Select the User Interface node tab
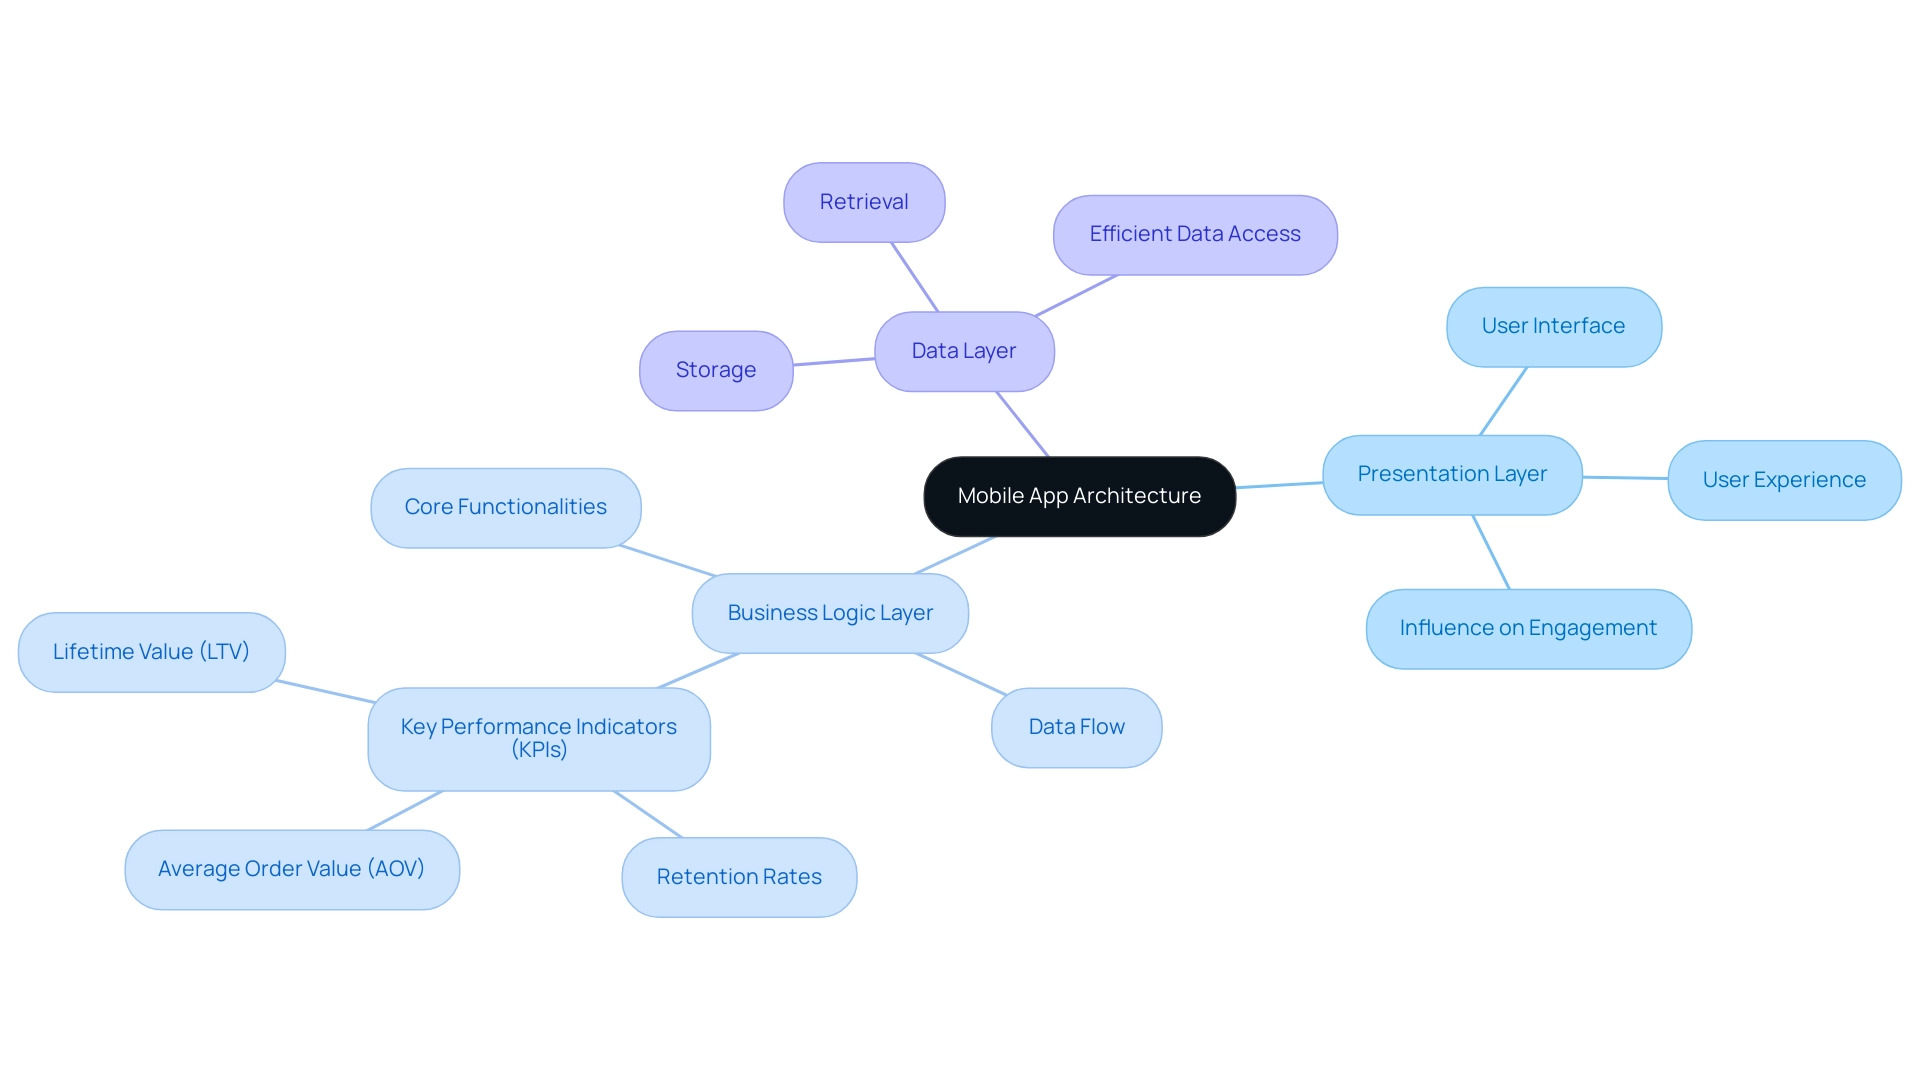This screenshot has width=1920, height=1083. pos(1551,325)
